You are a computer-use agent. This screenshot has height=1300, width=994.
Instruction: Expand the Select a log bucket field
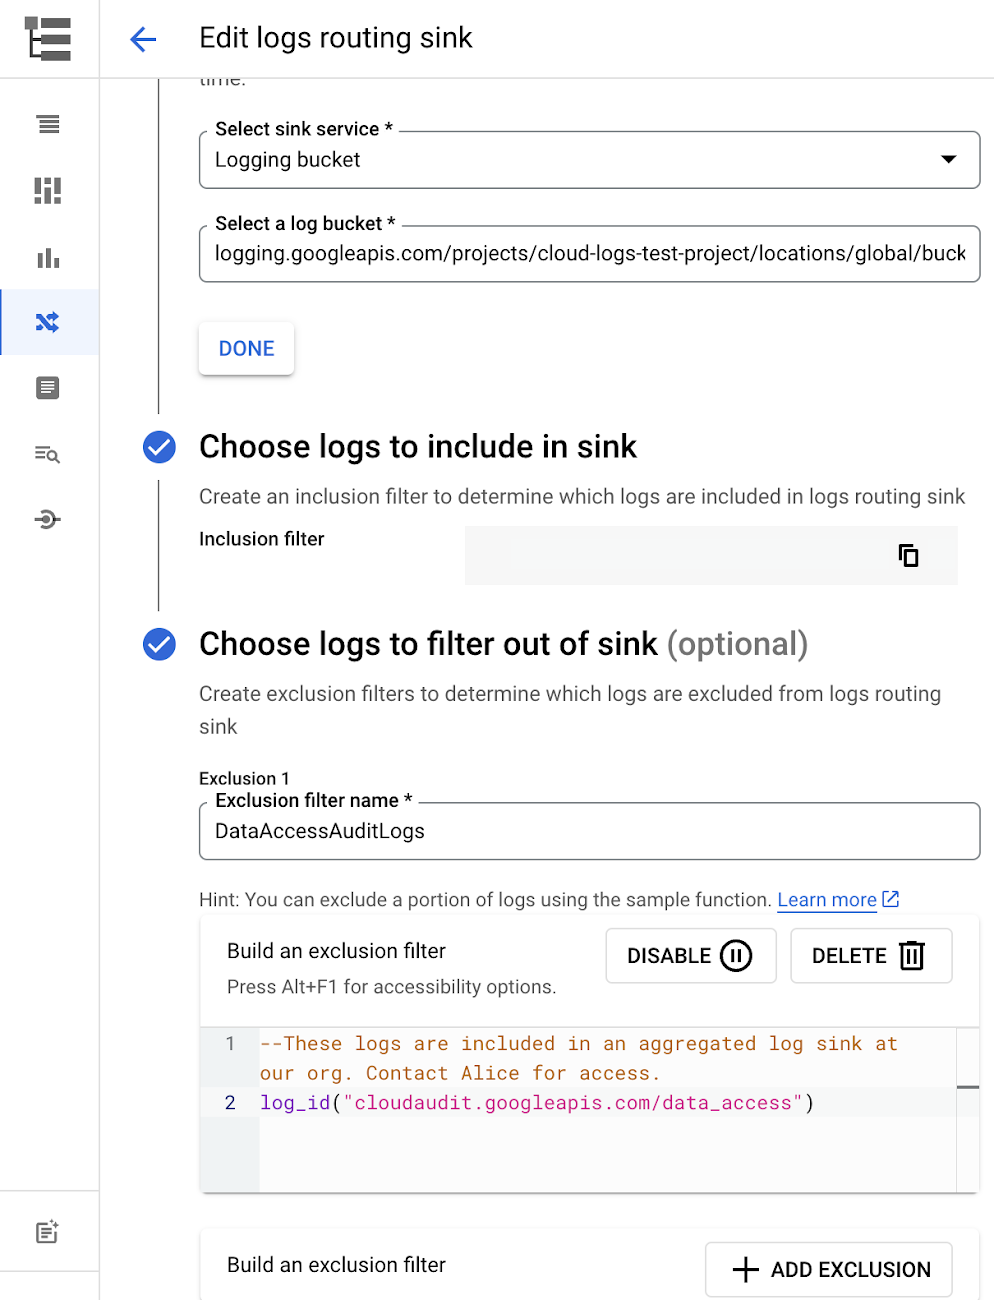589,254
